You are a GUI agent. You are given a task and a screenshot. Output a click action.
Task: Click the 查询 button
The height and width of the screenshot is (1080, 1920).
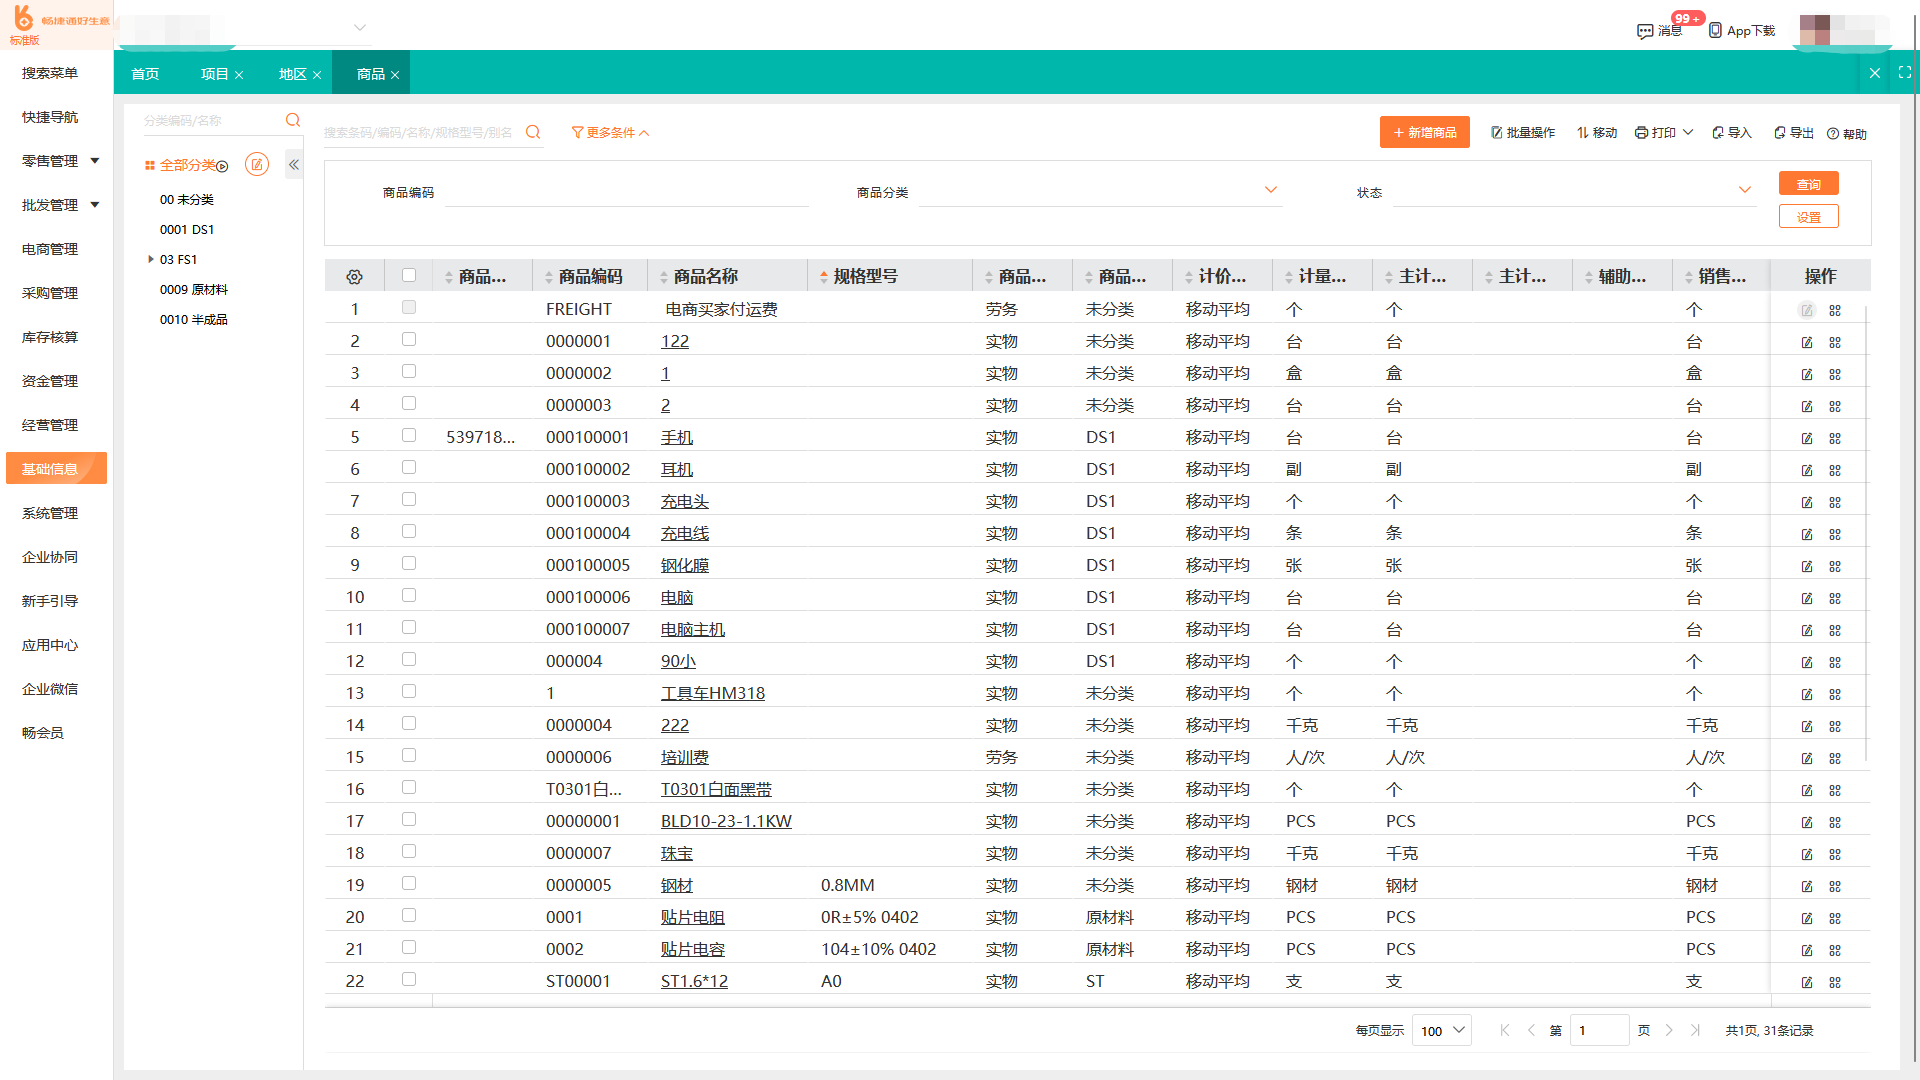1808,183
